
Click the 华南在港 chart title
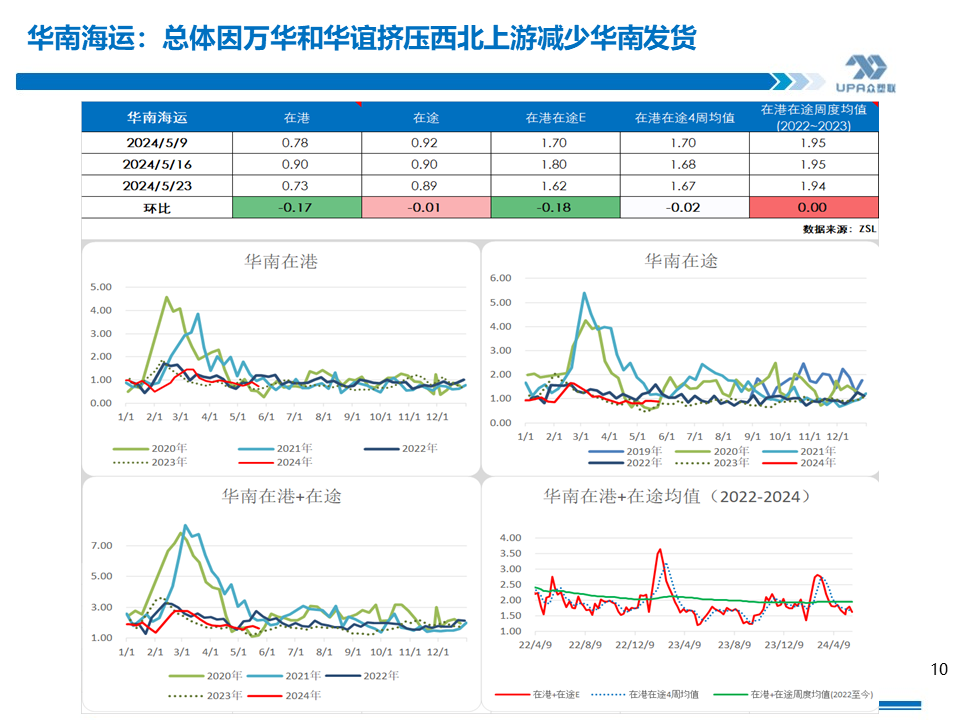[281, 262]
